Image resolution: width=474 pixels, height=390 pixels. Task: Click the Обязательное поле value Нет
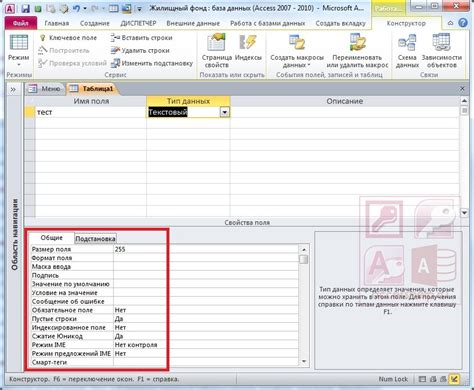click(206, 310)
